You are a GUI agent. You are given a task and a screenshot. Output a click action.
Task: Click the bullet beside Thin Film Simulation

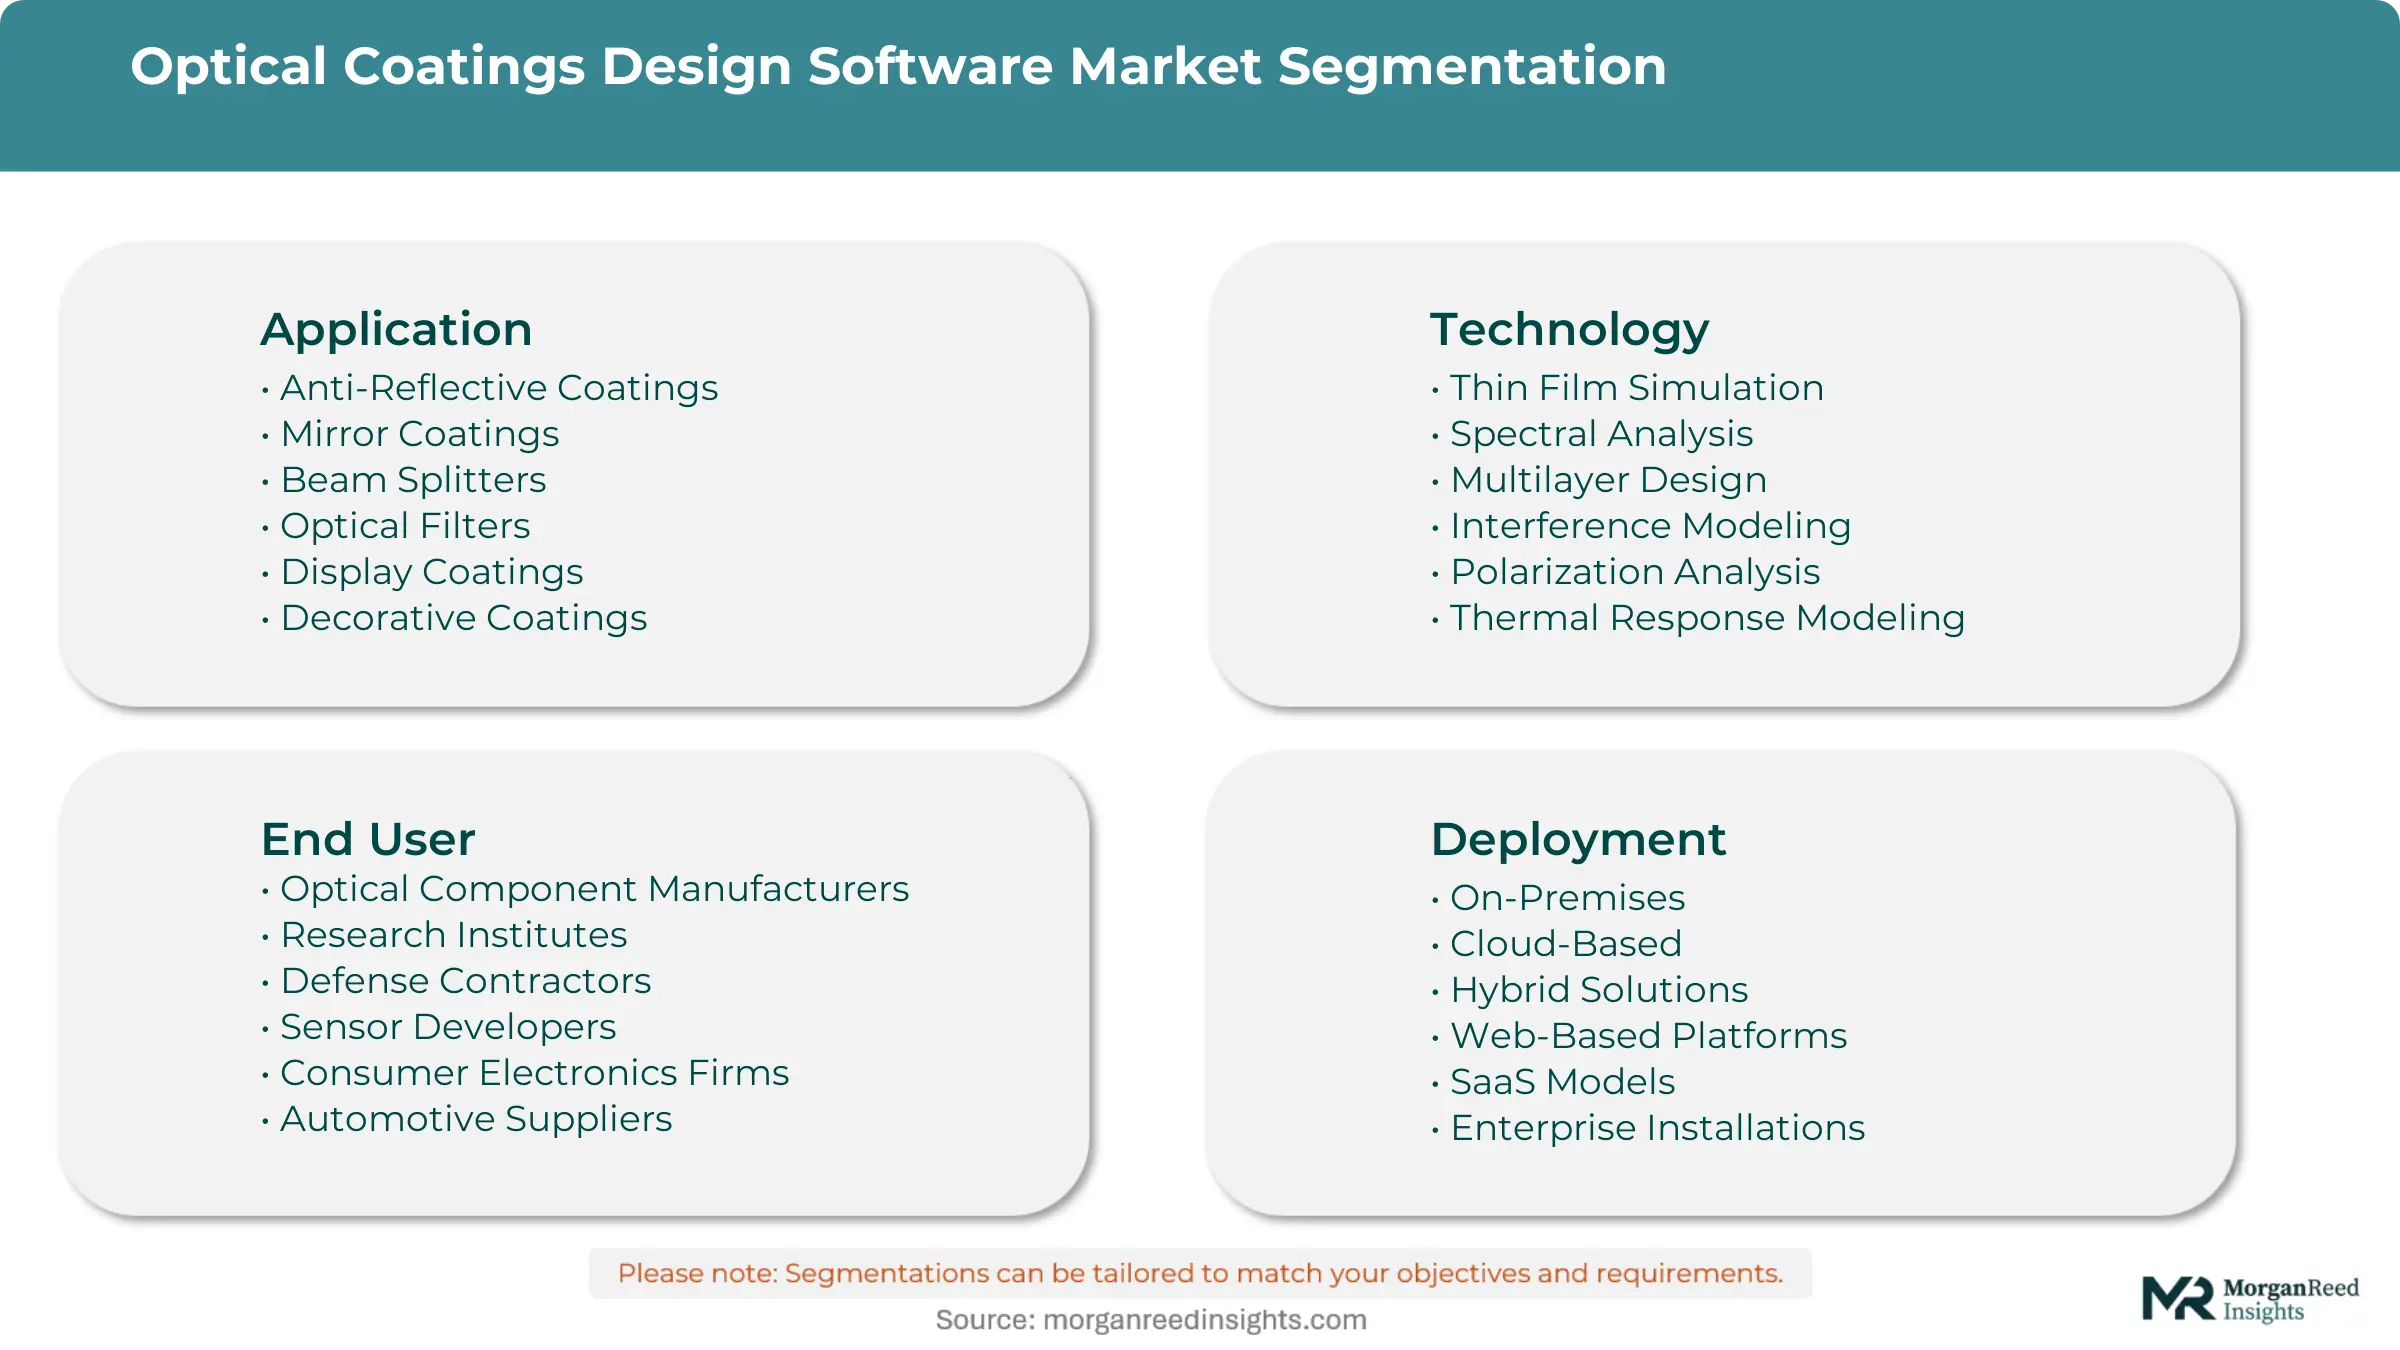pos(1437,390)
